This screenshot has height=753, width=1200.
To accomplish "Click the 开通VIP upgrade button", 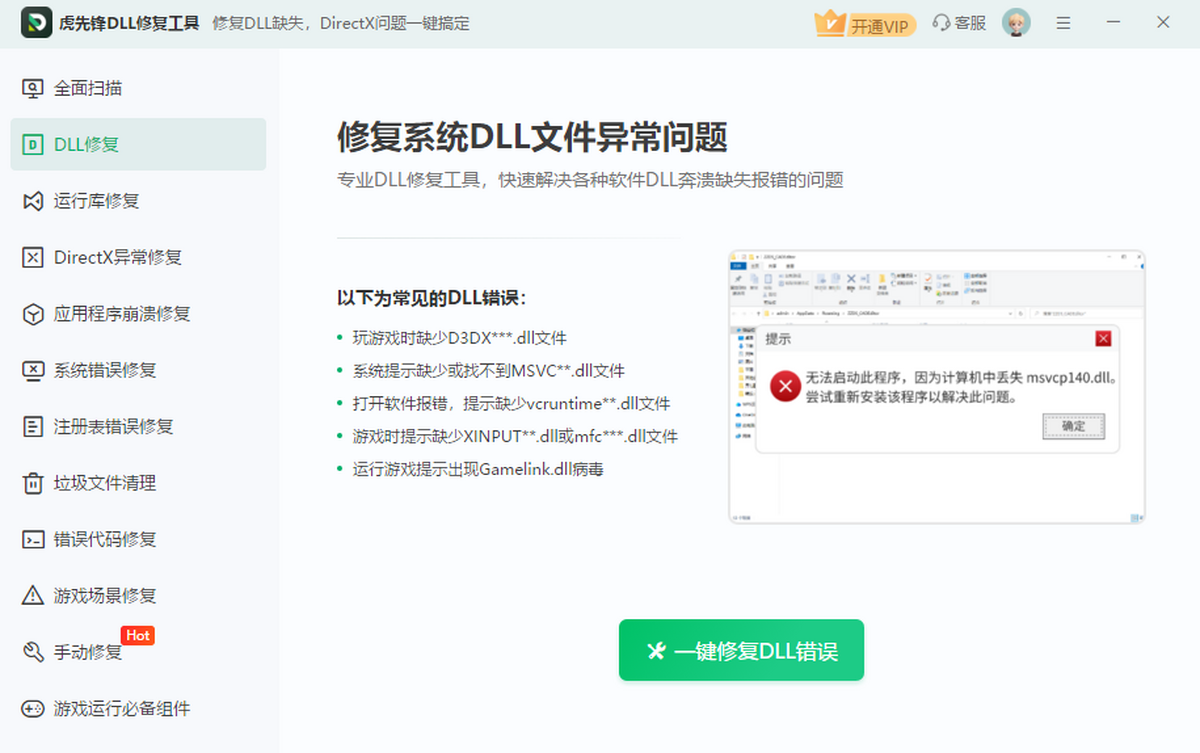I will tap(865, 22).
